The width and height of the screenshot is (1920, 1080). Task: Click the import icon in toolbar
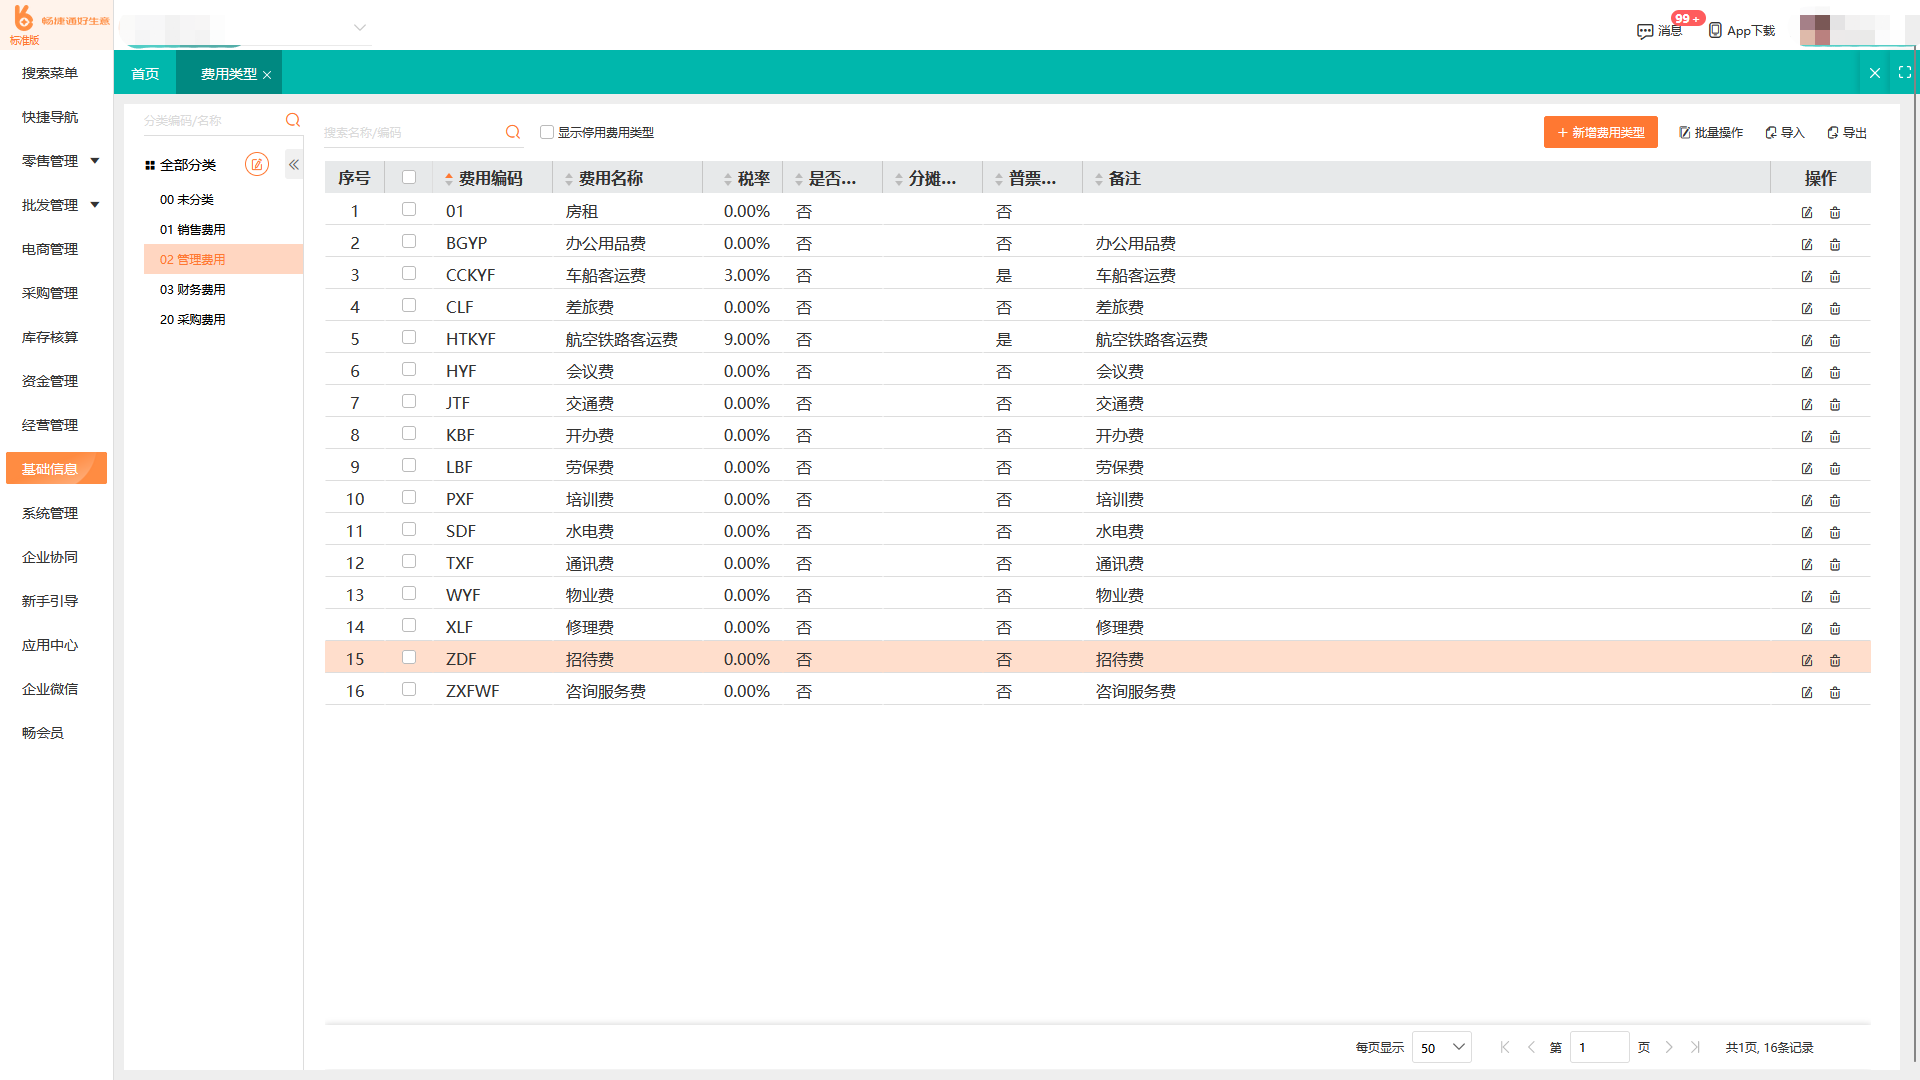[1787, 131]
